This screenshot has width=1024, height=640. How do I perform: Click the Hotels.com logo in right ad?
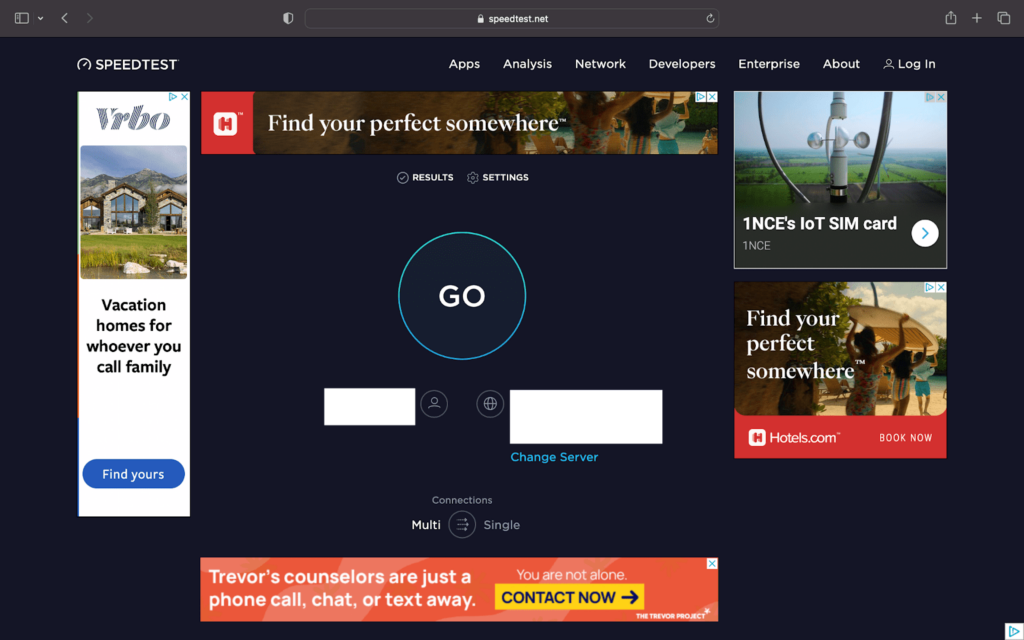click(x=794, y=438)
